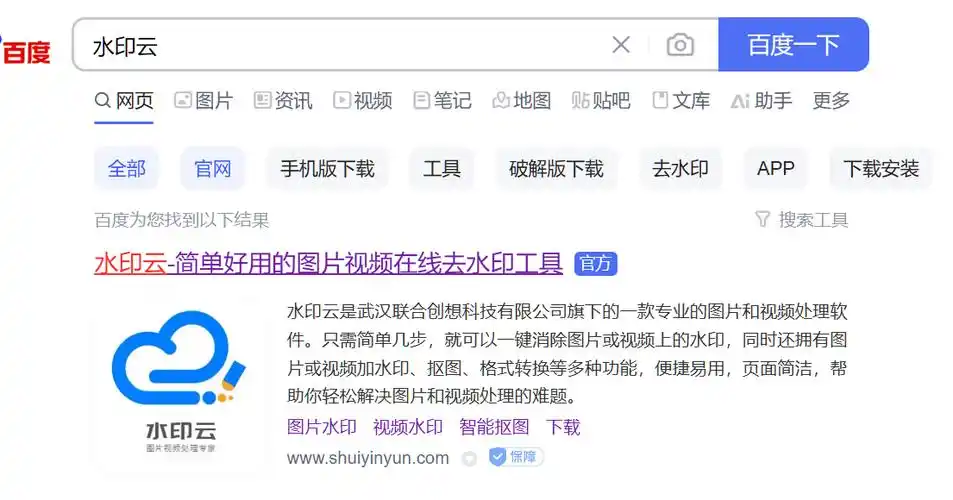The height and width of the screenshot is (500, 953).
Task: Click the 智能抠图 sub-link
Action: coord(494,427)
